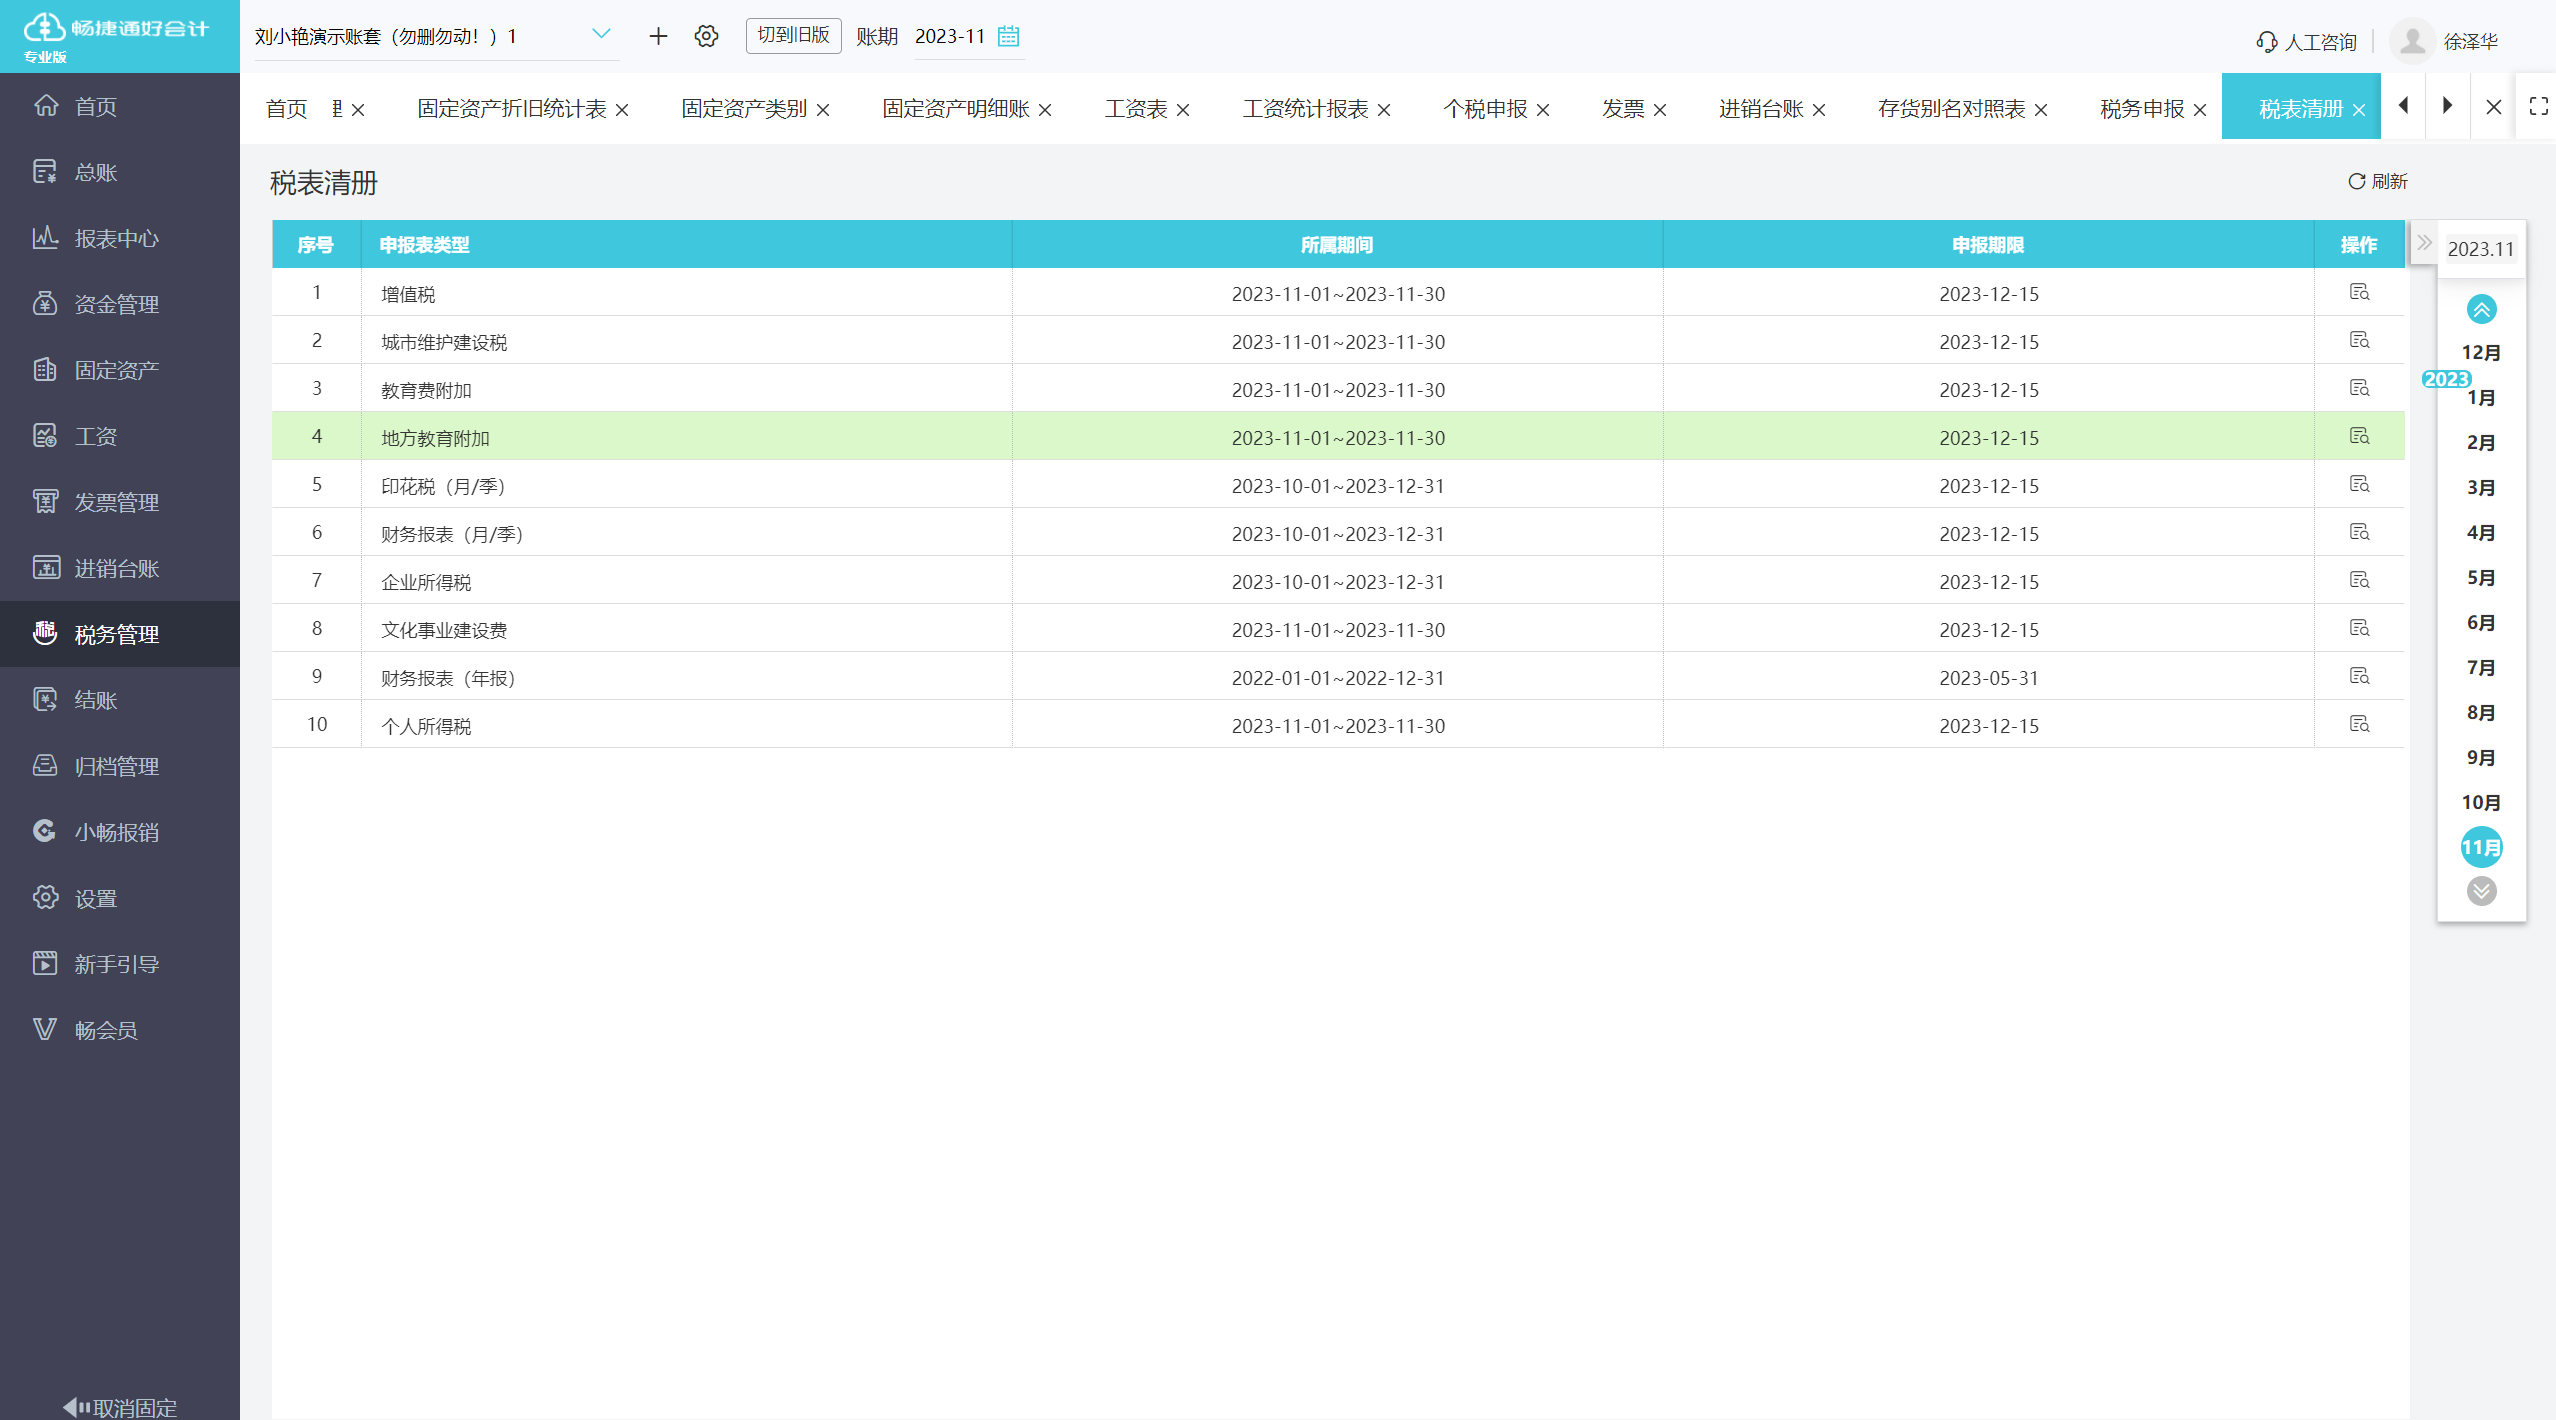Viewport: 2556px width, 1420px height.
Task: Click the refresh icon to reload tax list
Action: [x=2358, y=180]
